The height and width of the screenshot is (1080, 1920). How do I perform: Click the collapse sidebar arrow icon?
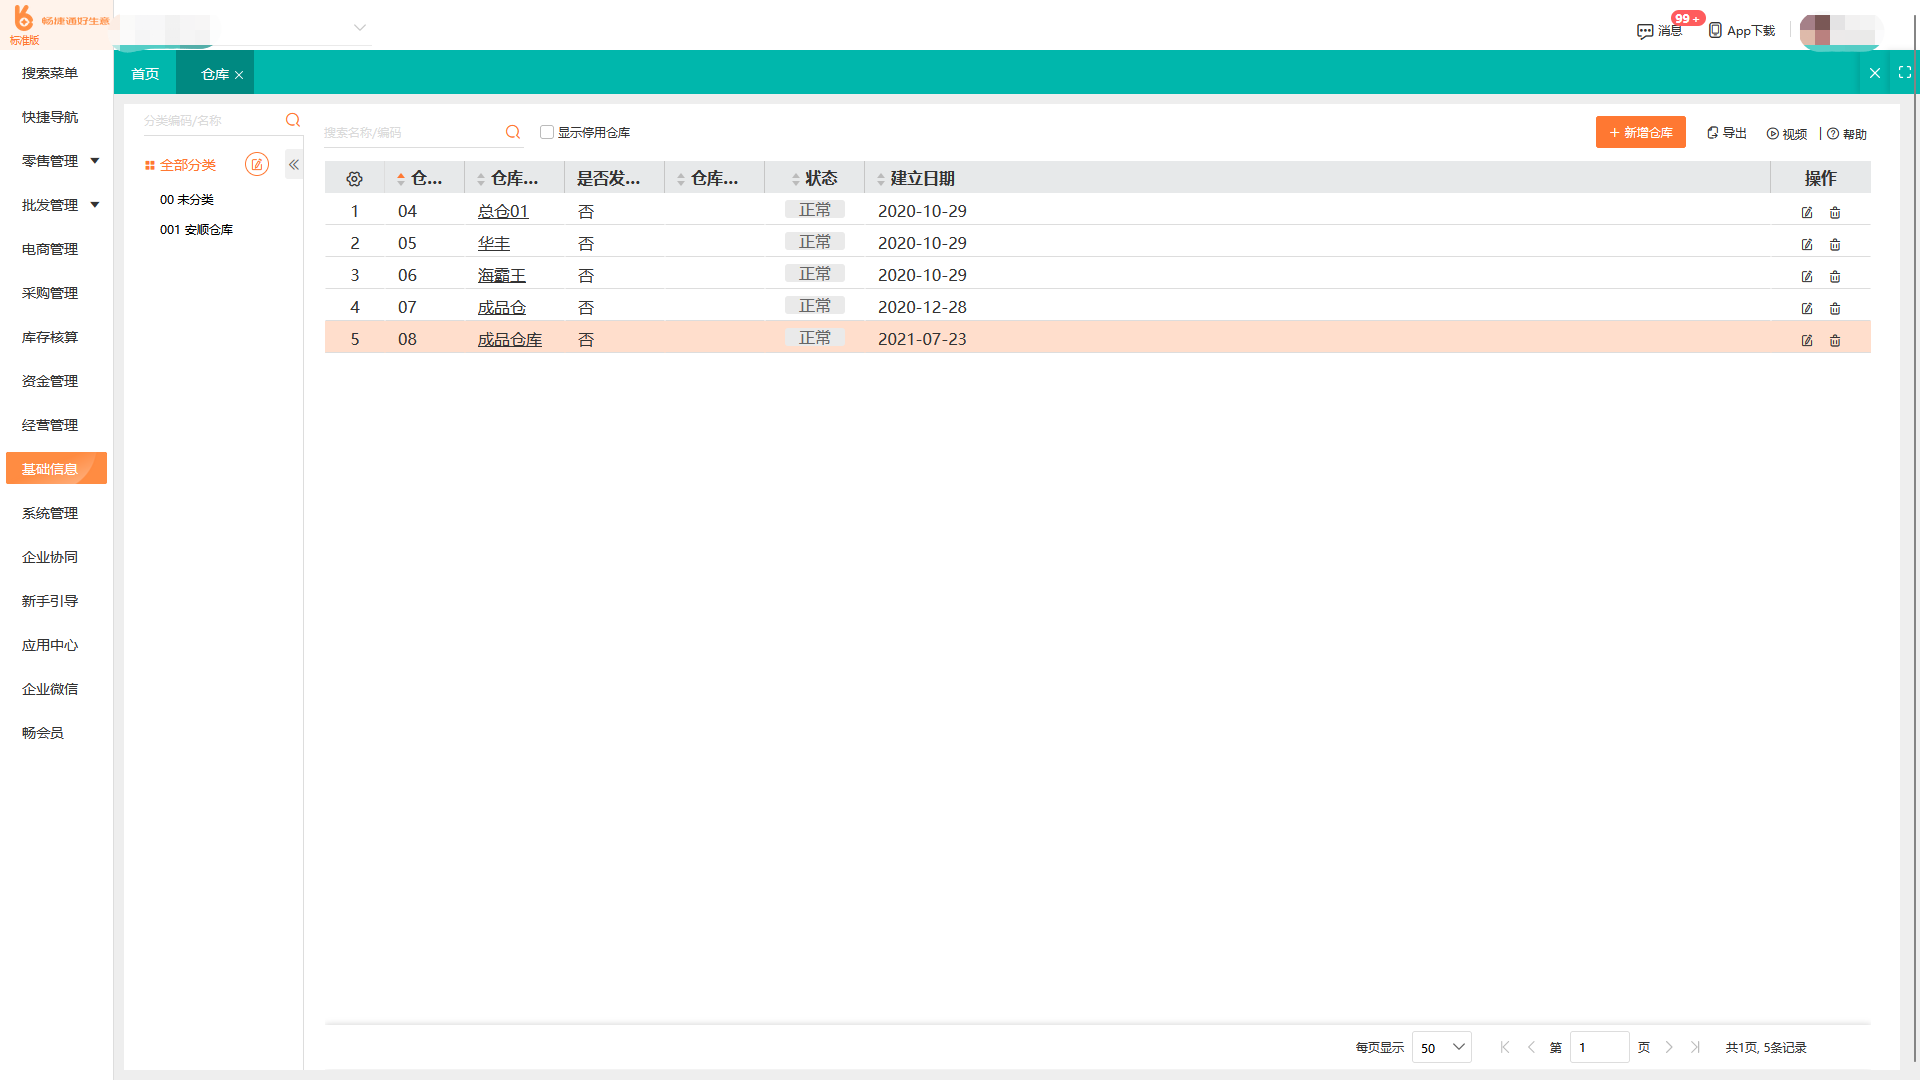pyautogui.click(x=294, y=164)
